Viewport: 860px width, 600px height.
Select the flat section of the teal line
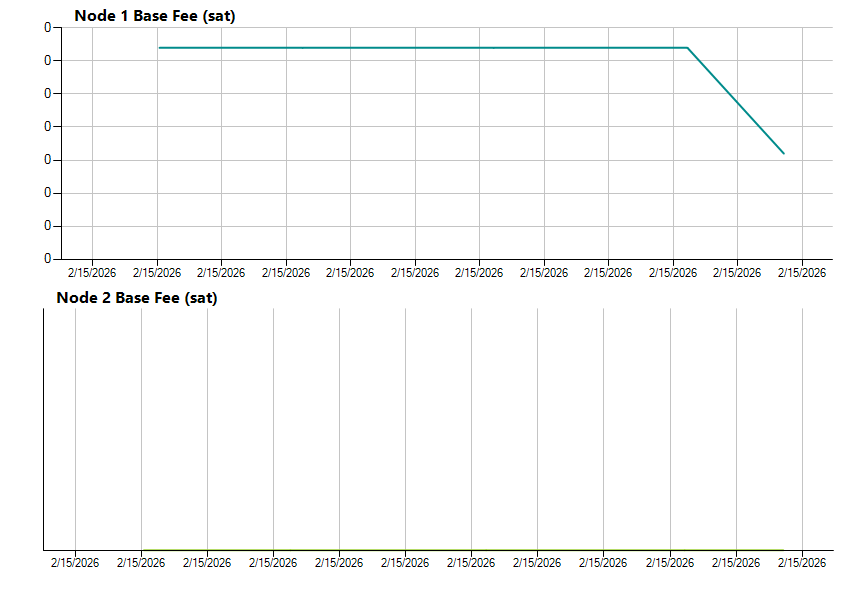point(420,47)
